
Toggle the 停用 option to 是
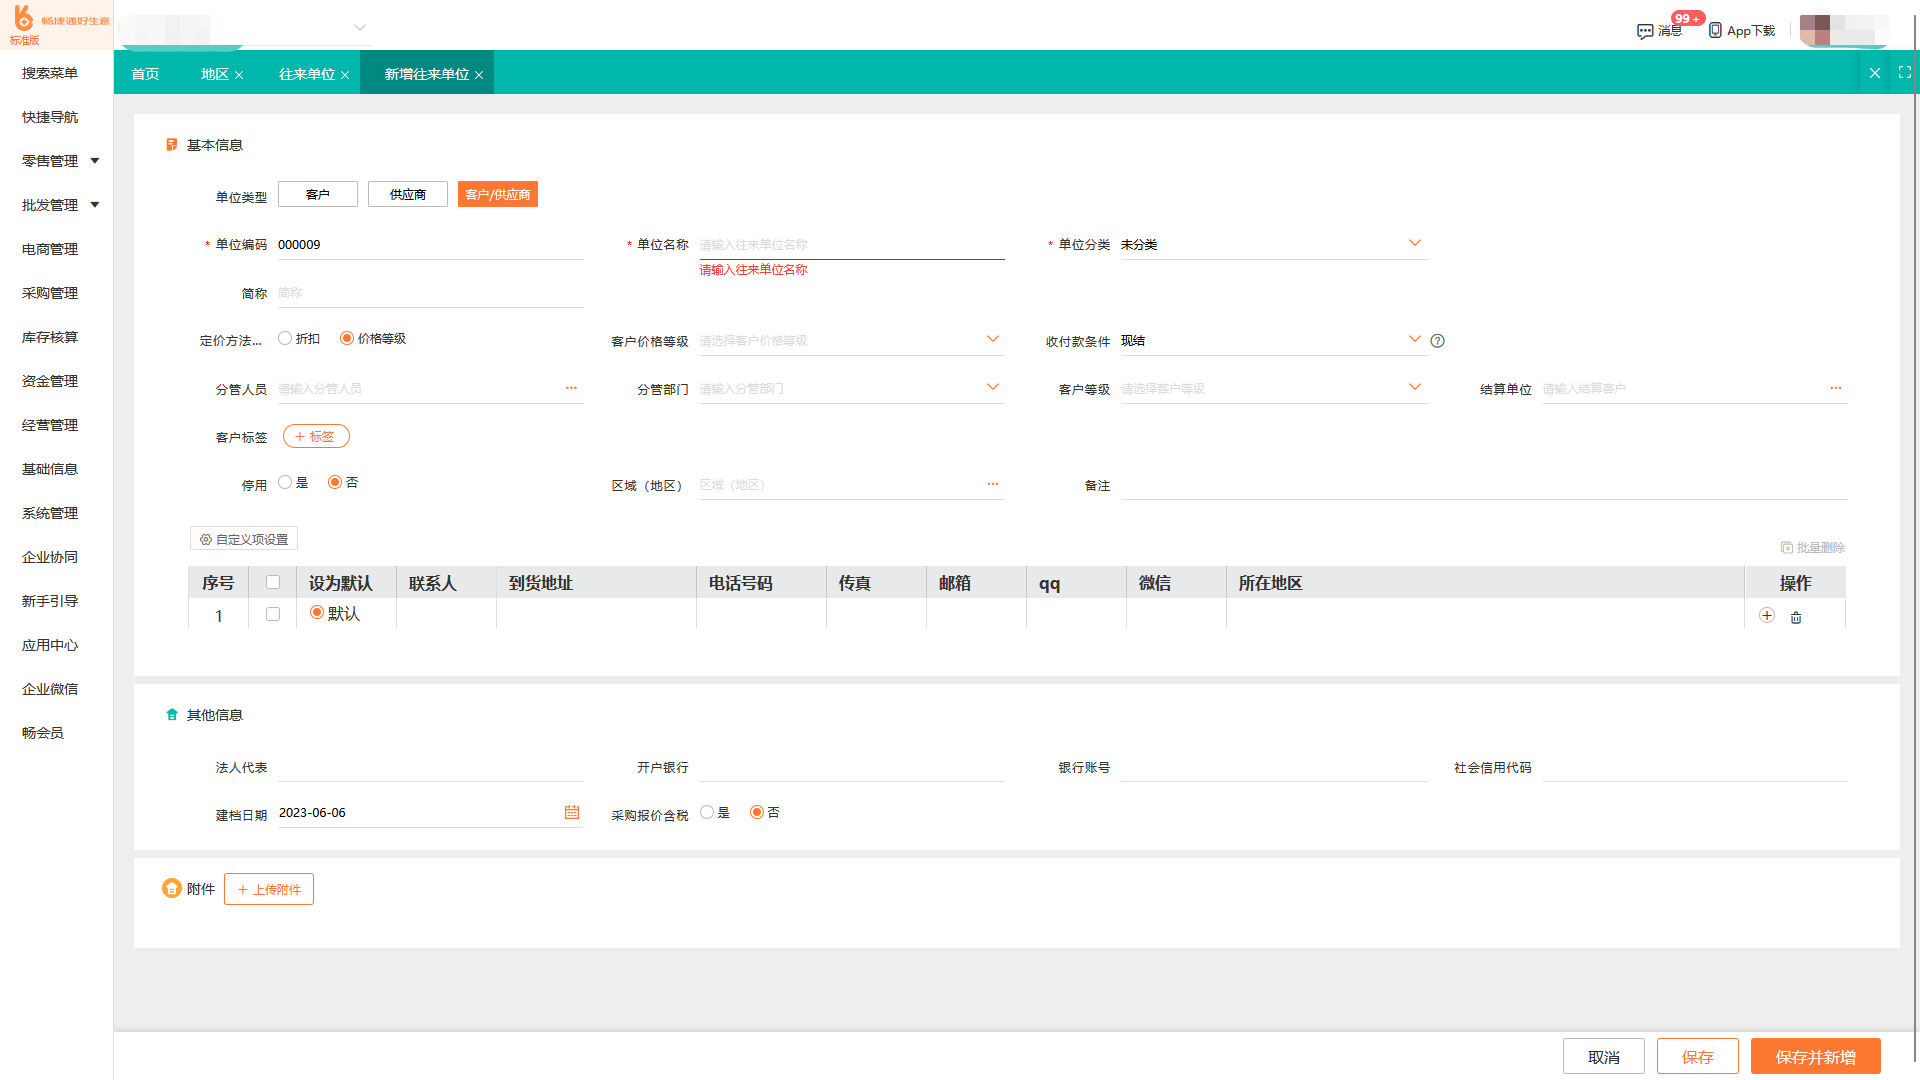[285, 481]
